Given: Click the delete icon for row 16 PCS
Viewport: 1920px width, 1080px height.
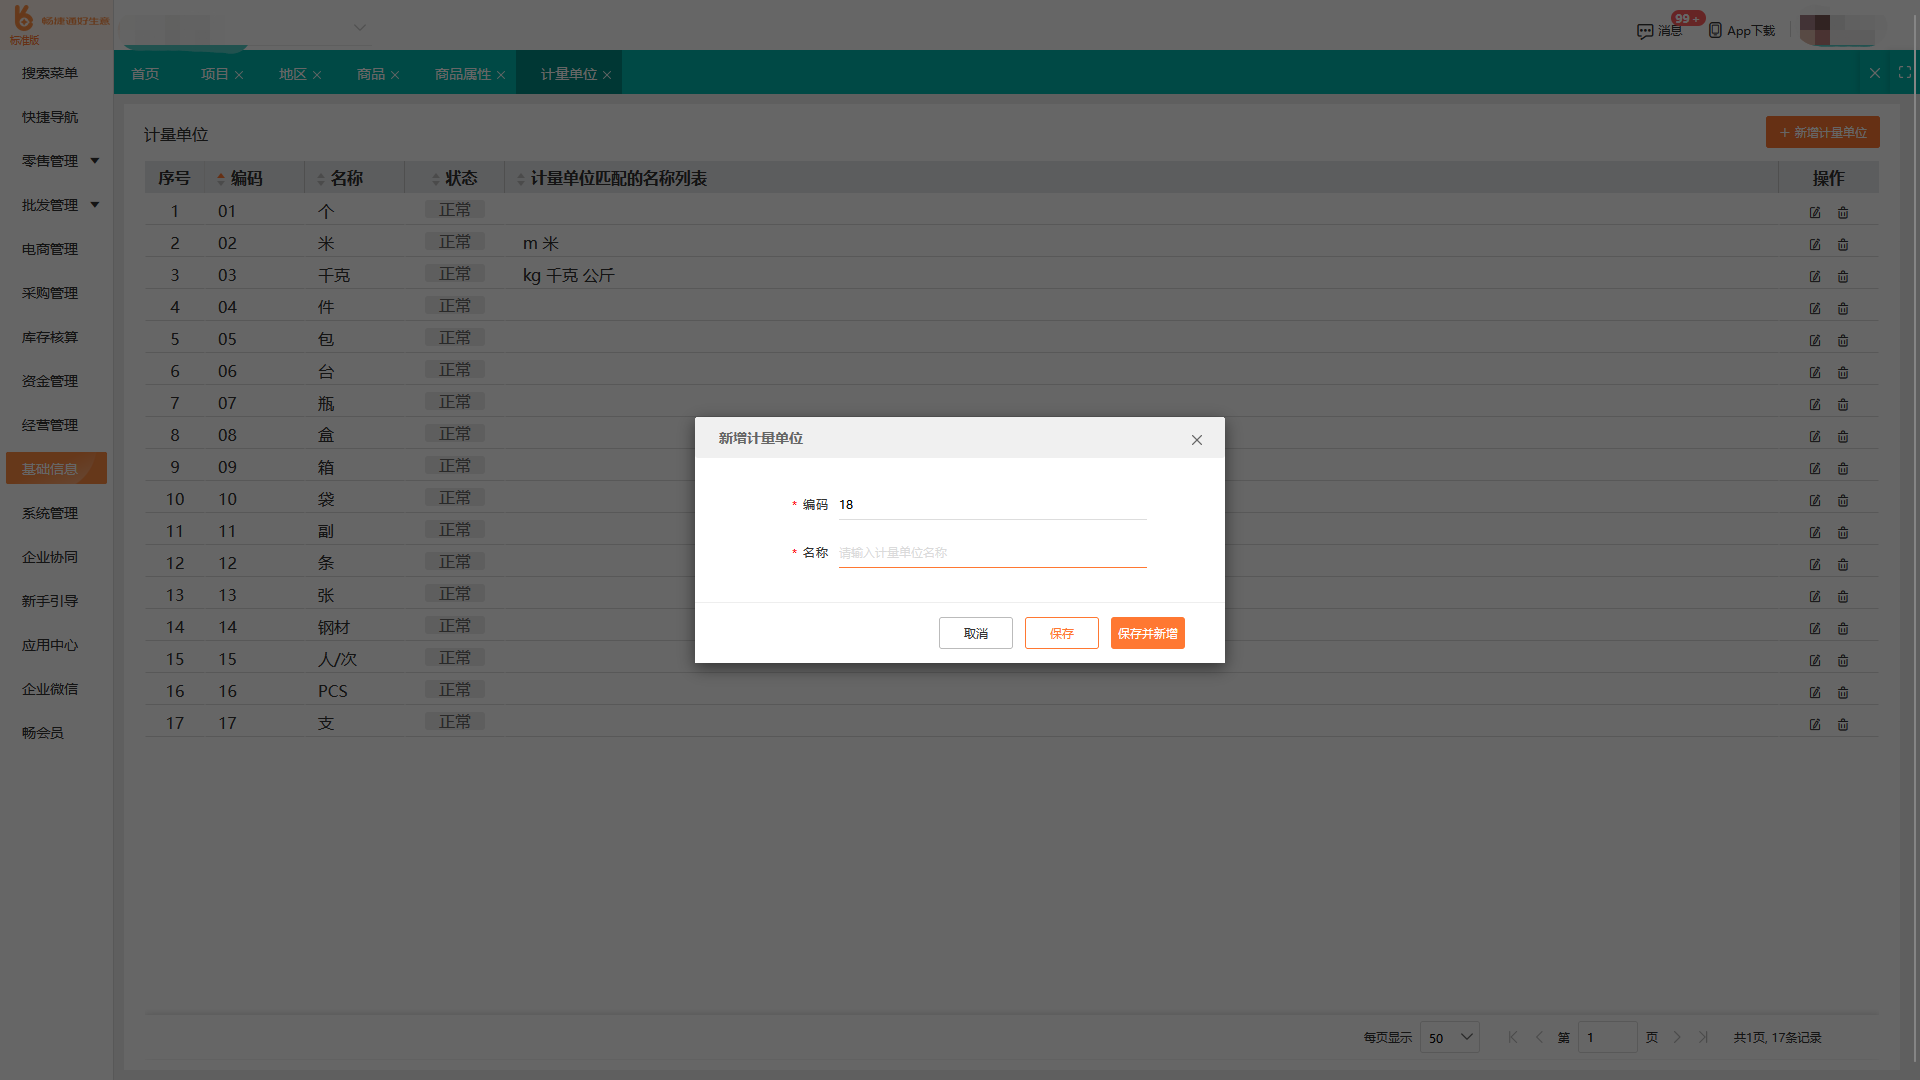Looking at the screenshot, I should tap(1844, 692).
